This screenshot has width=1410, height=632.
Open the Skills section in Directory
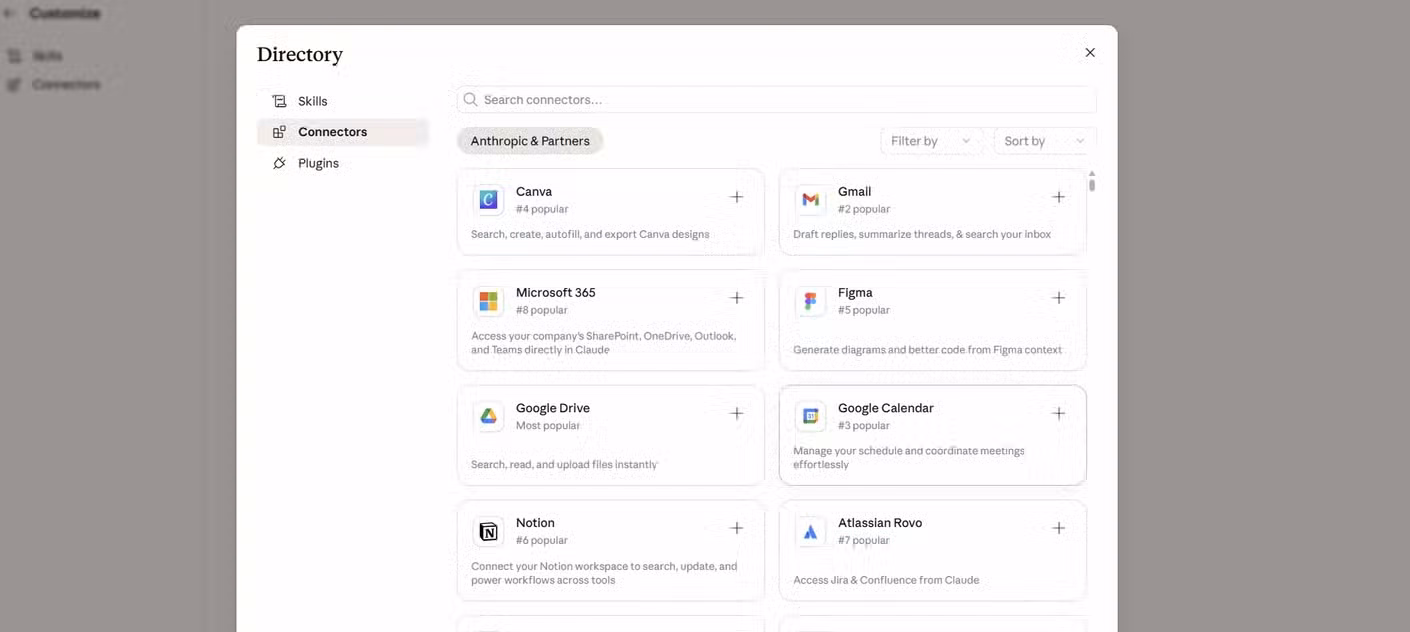(343, 101)
